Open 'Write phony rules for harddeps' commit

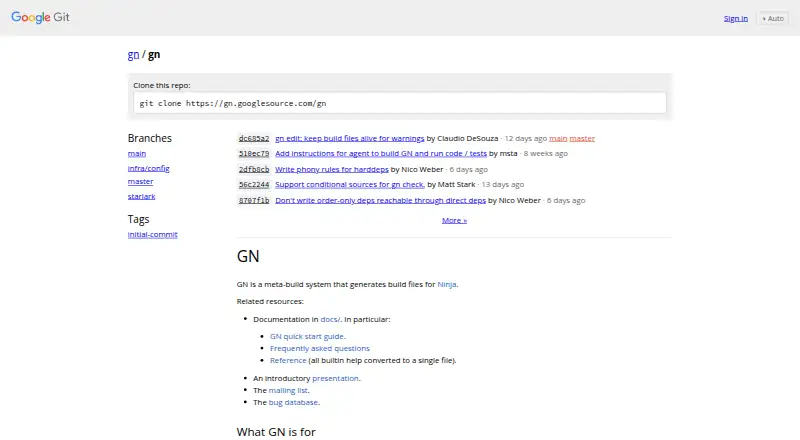[x=332, y=169]
